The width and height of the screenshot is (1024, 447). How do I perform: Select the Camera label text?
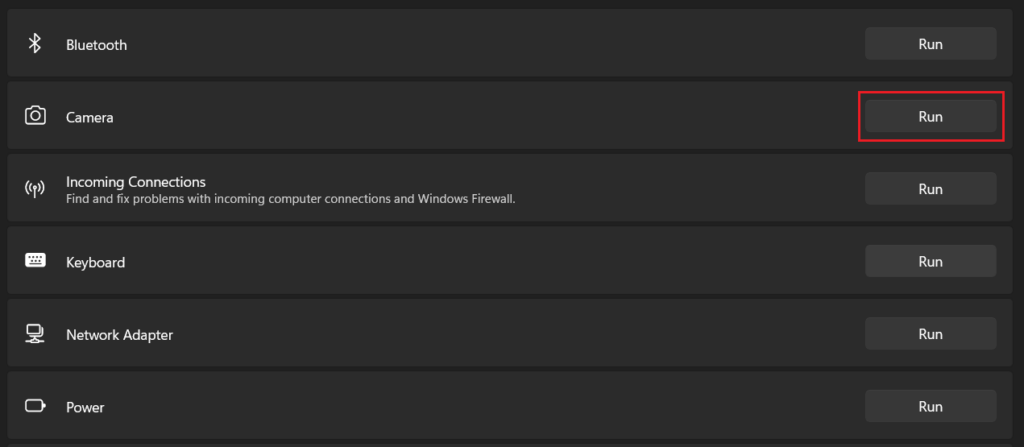[x=89, y=118]
